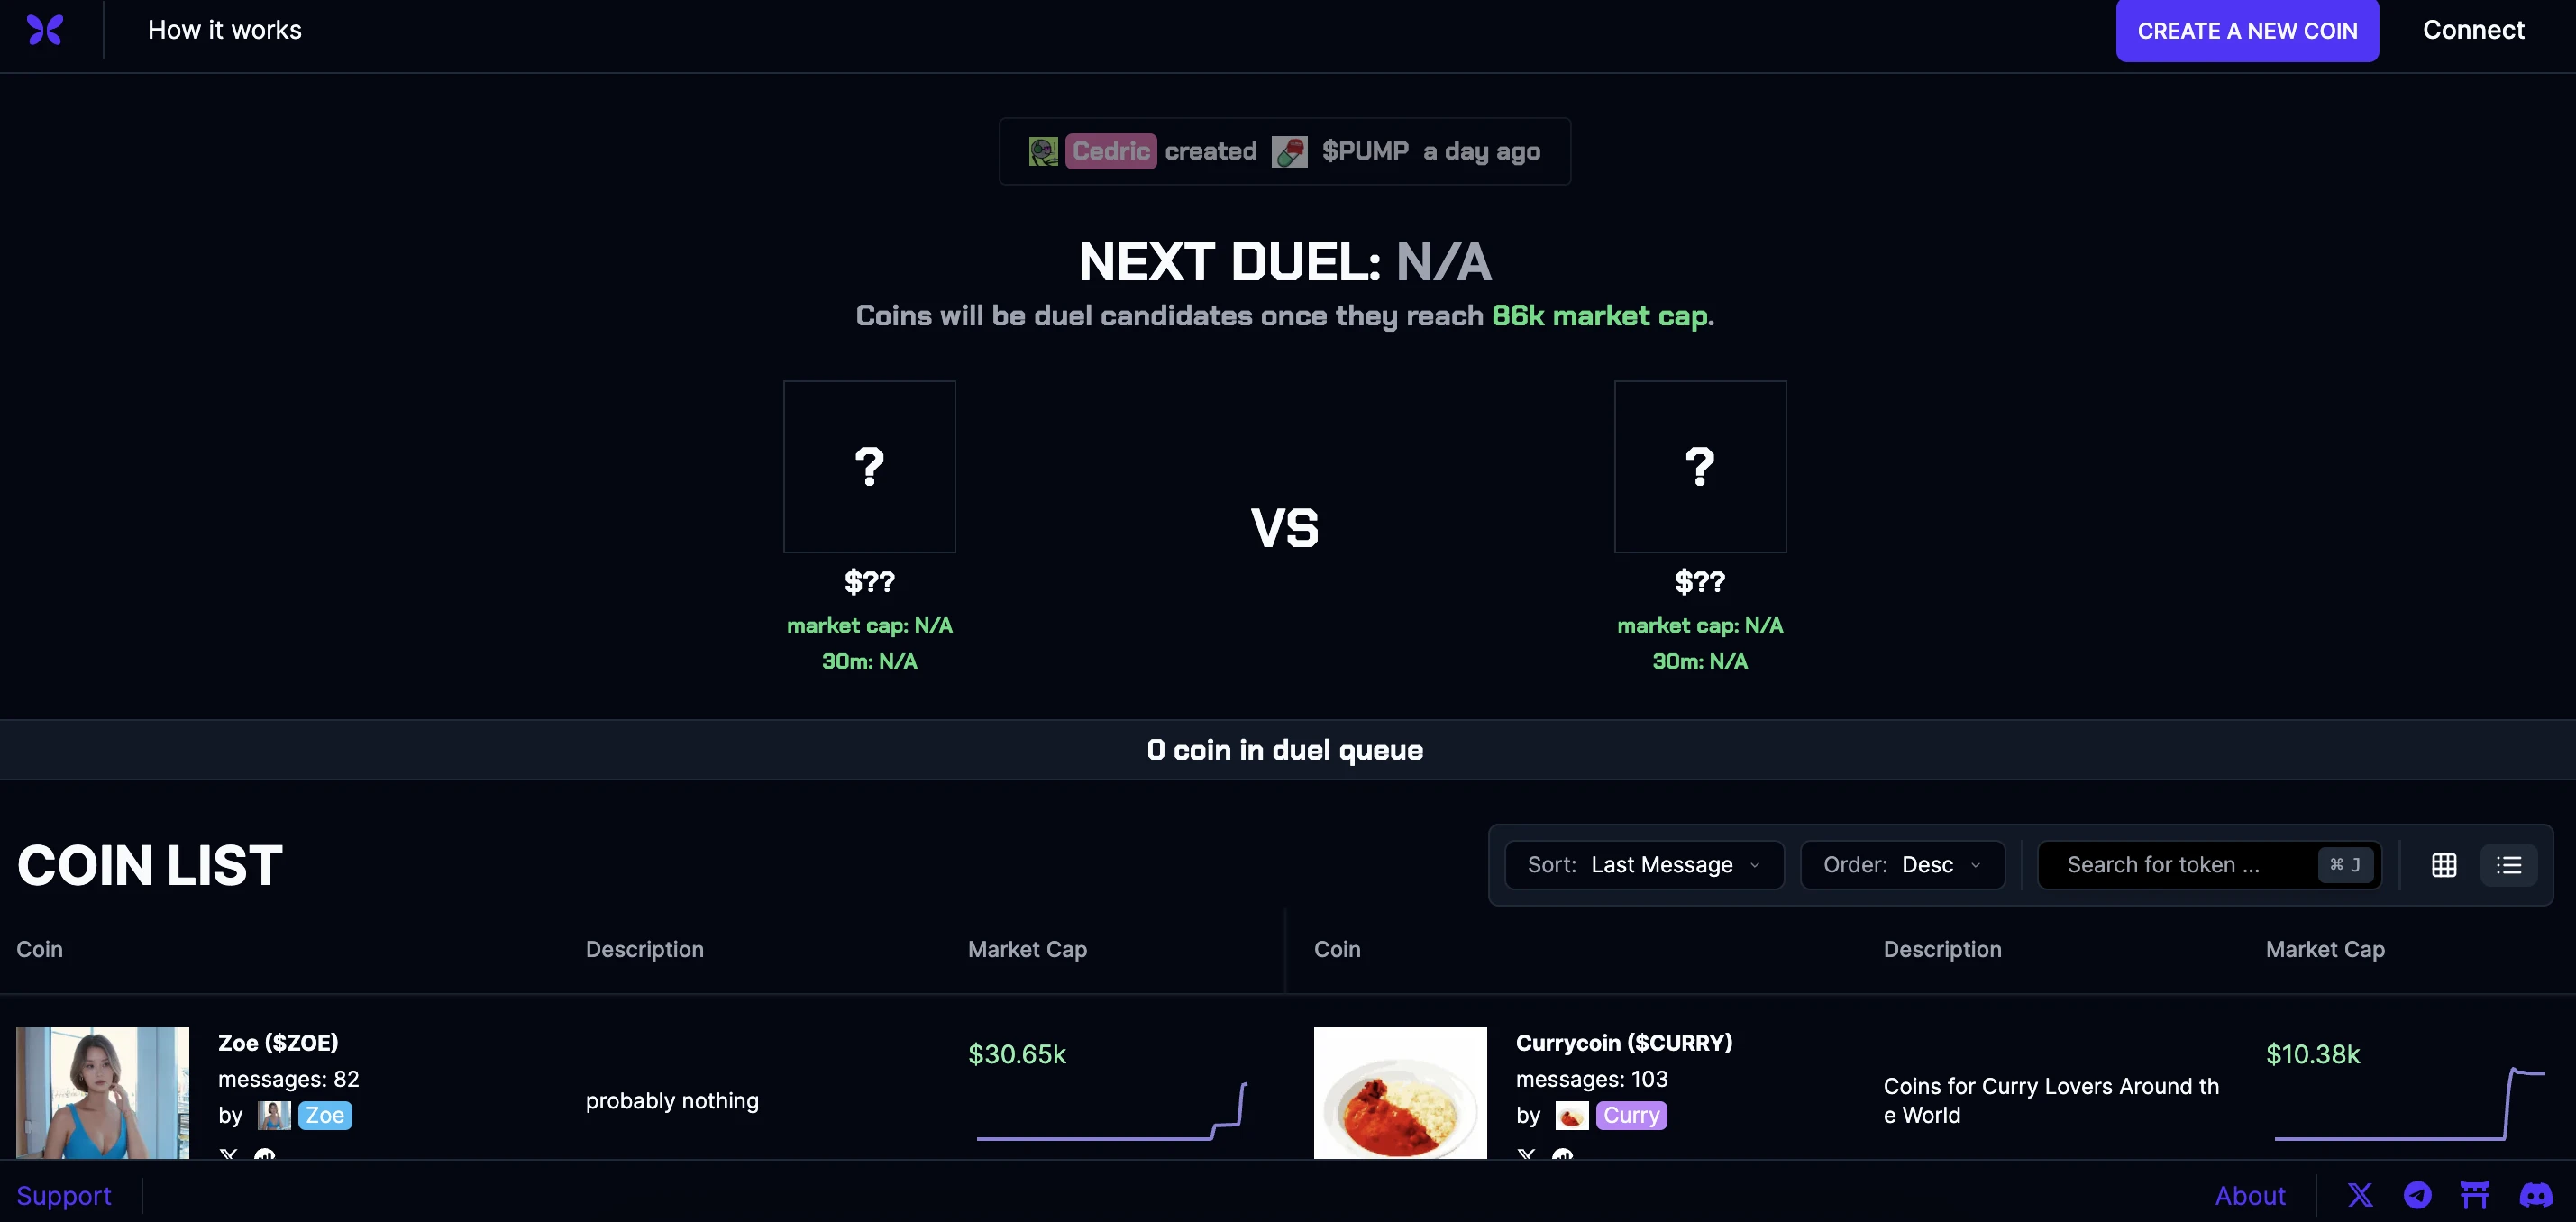Screen dimensions: 2576x1222
Task: Click the X/Twitter icon for Currycoin
Action: pos(1526,1153)
